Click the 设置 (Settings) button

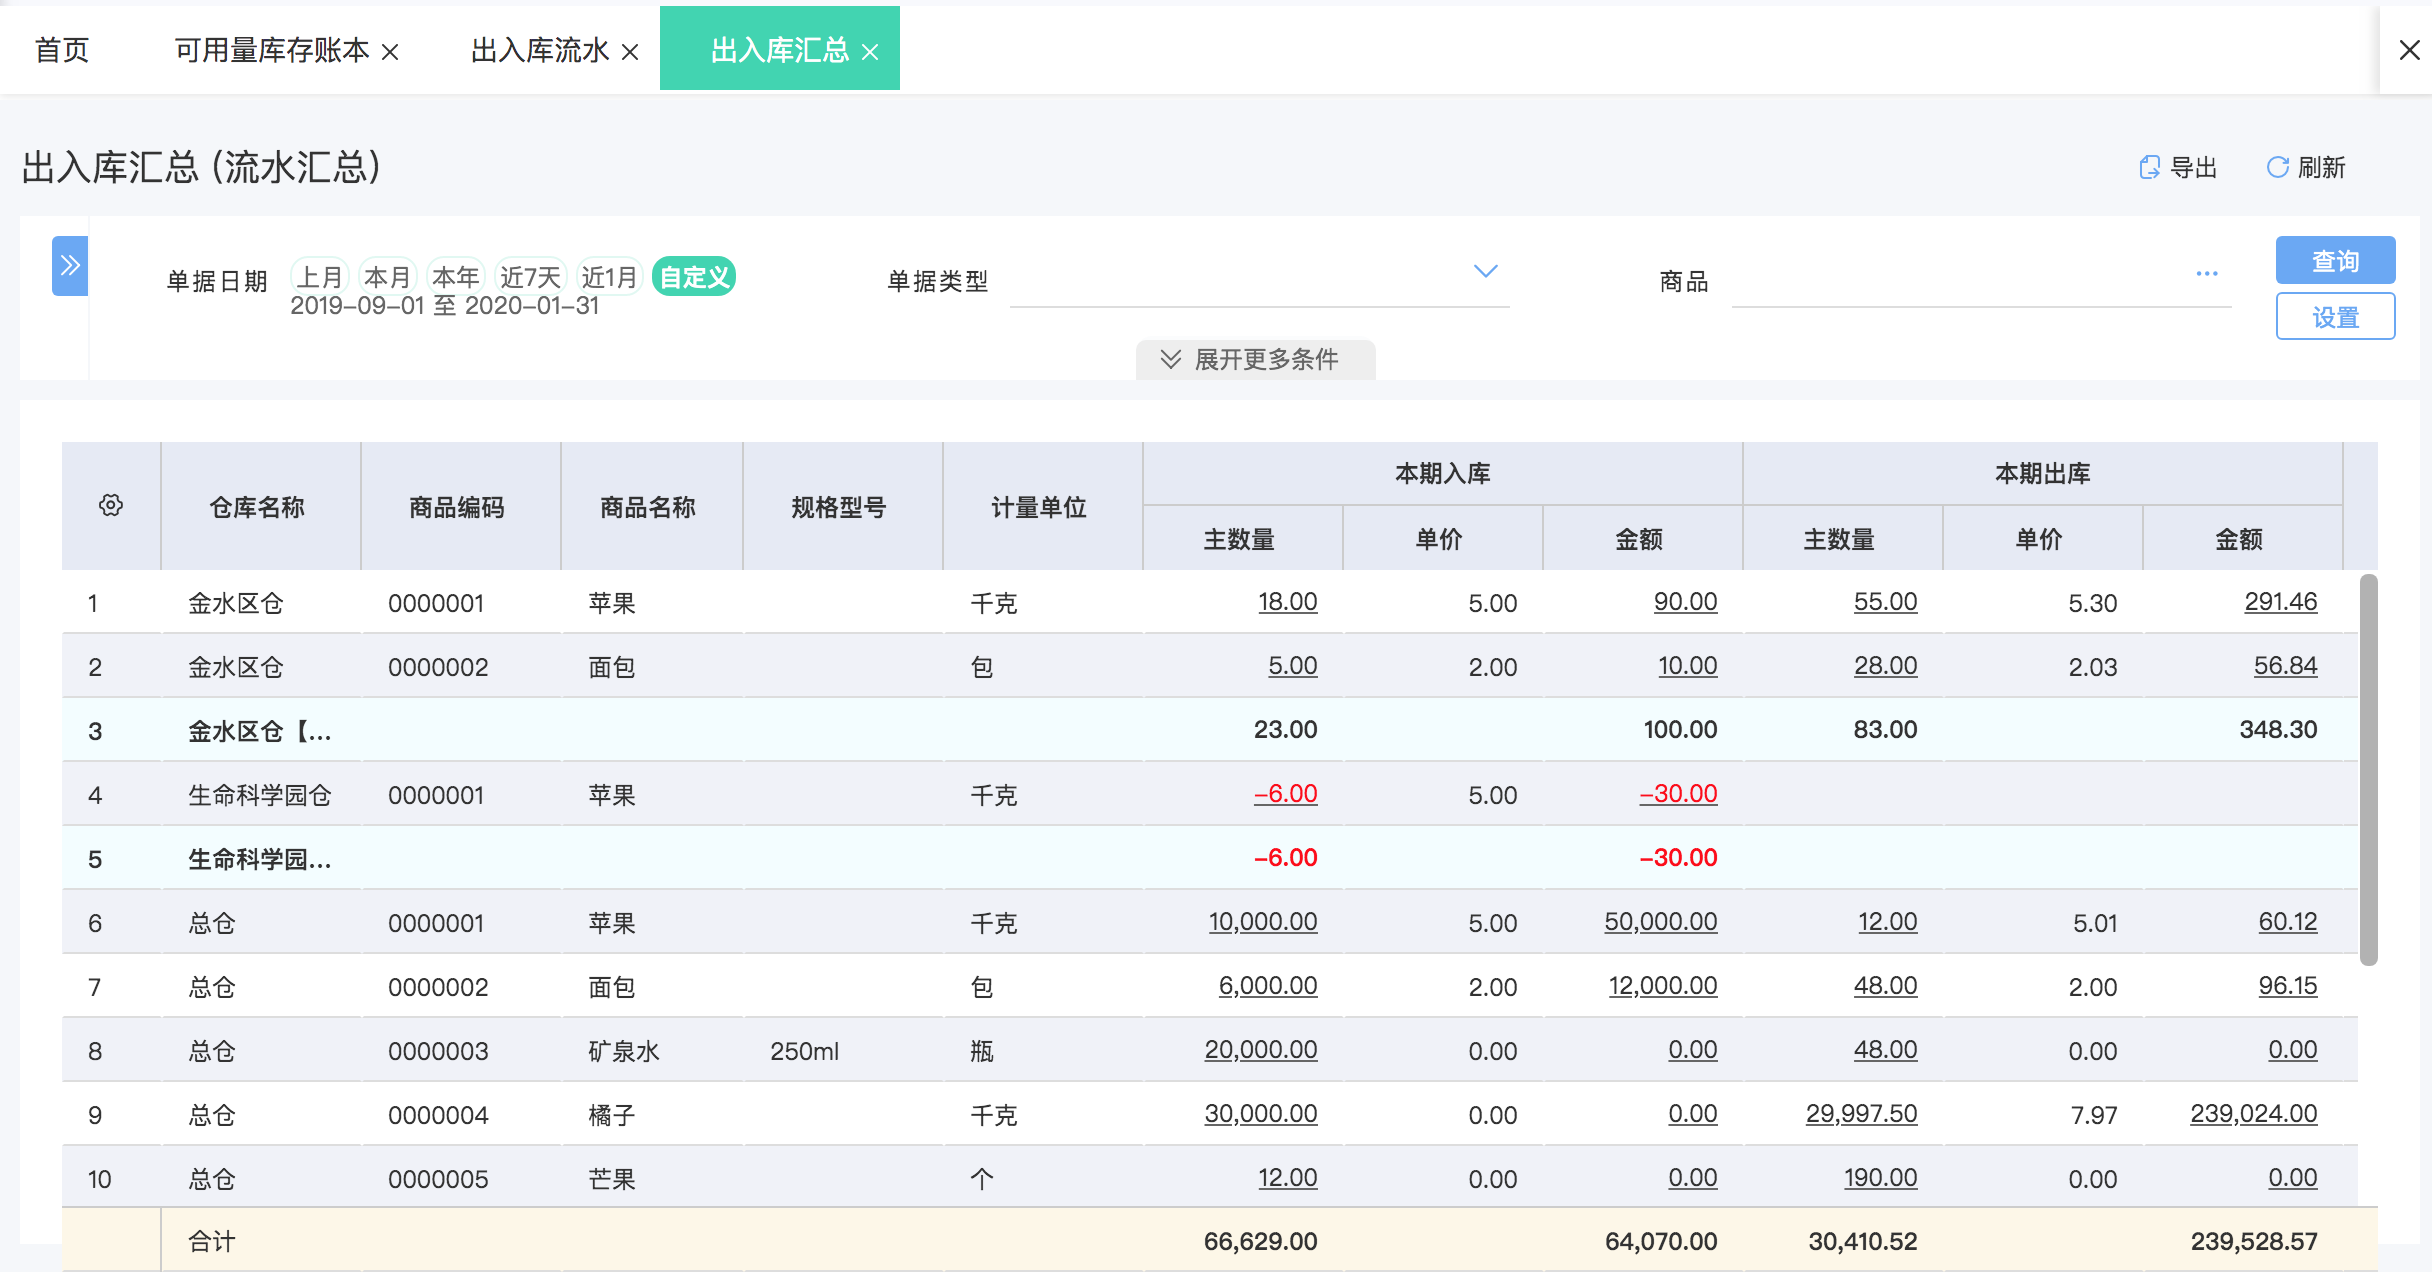tap(2335, 315)
